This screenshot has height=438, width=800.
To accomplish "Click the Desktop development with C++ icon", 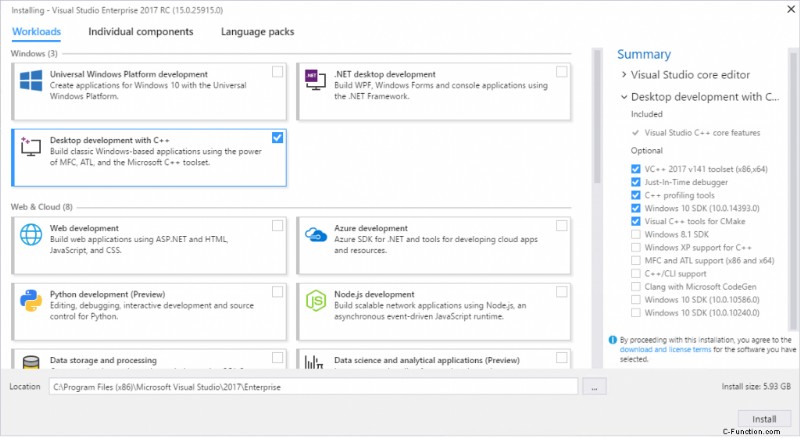I will pyautogui.click(x=32, y=148).
